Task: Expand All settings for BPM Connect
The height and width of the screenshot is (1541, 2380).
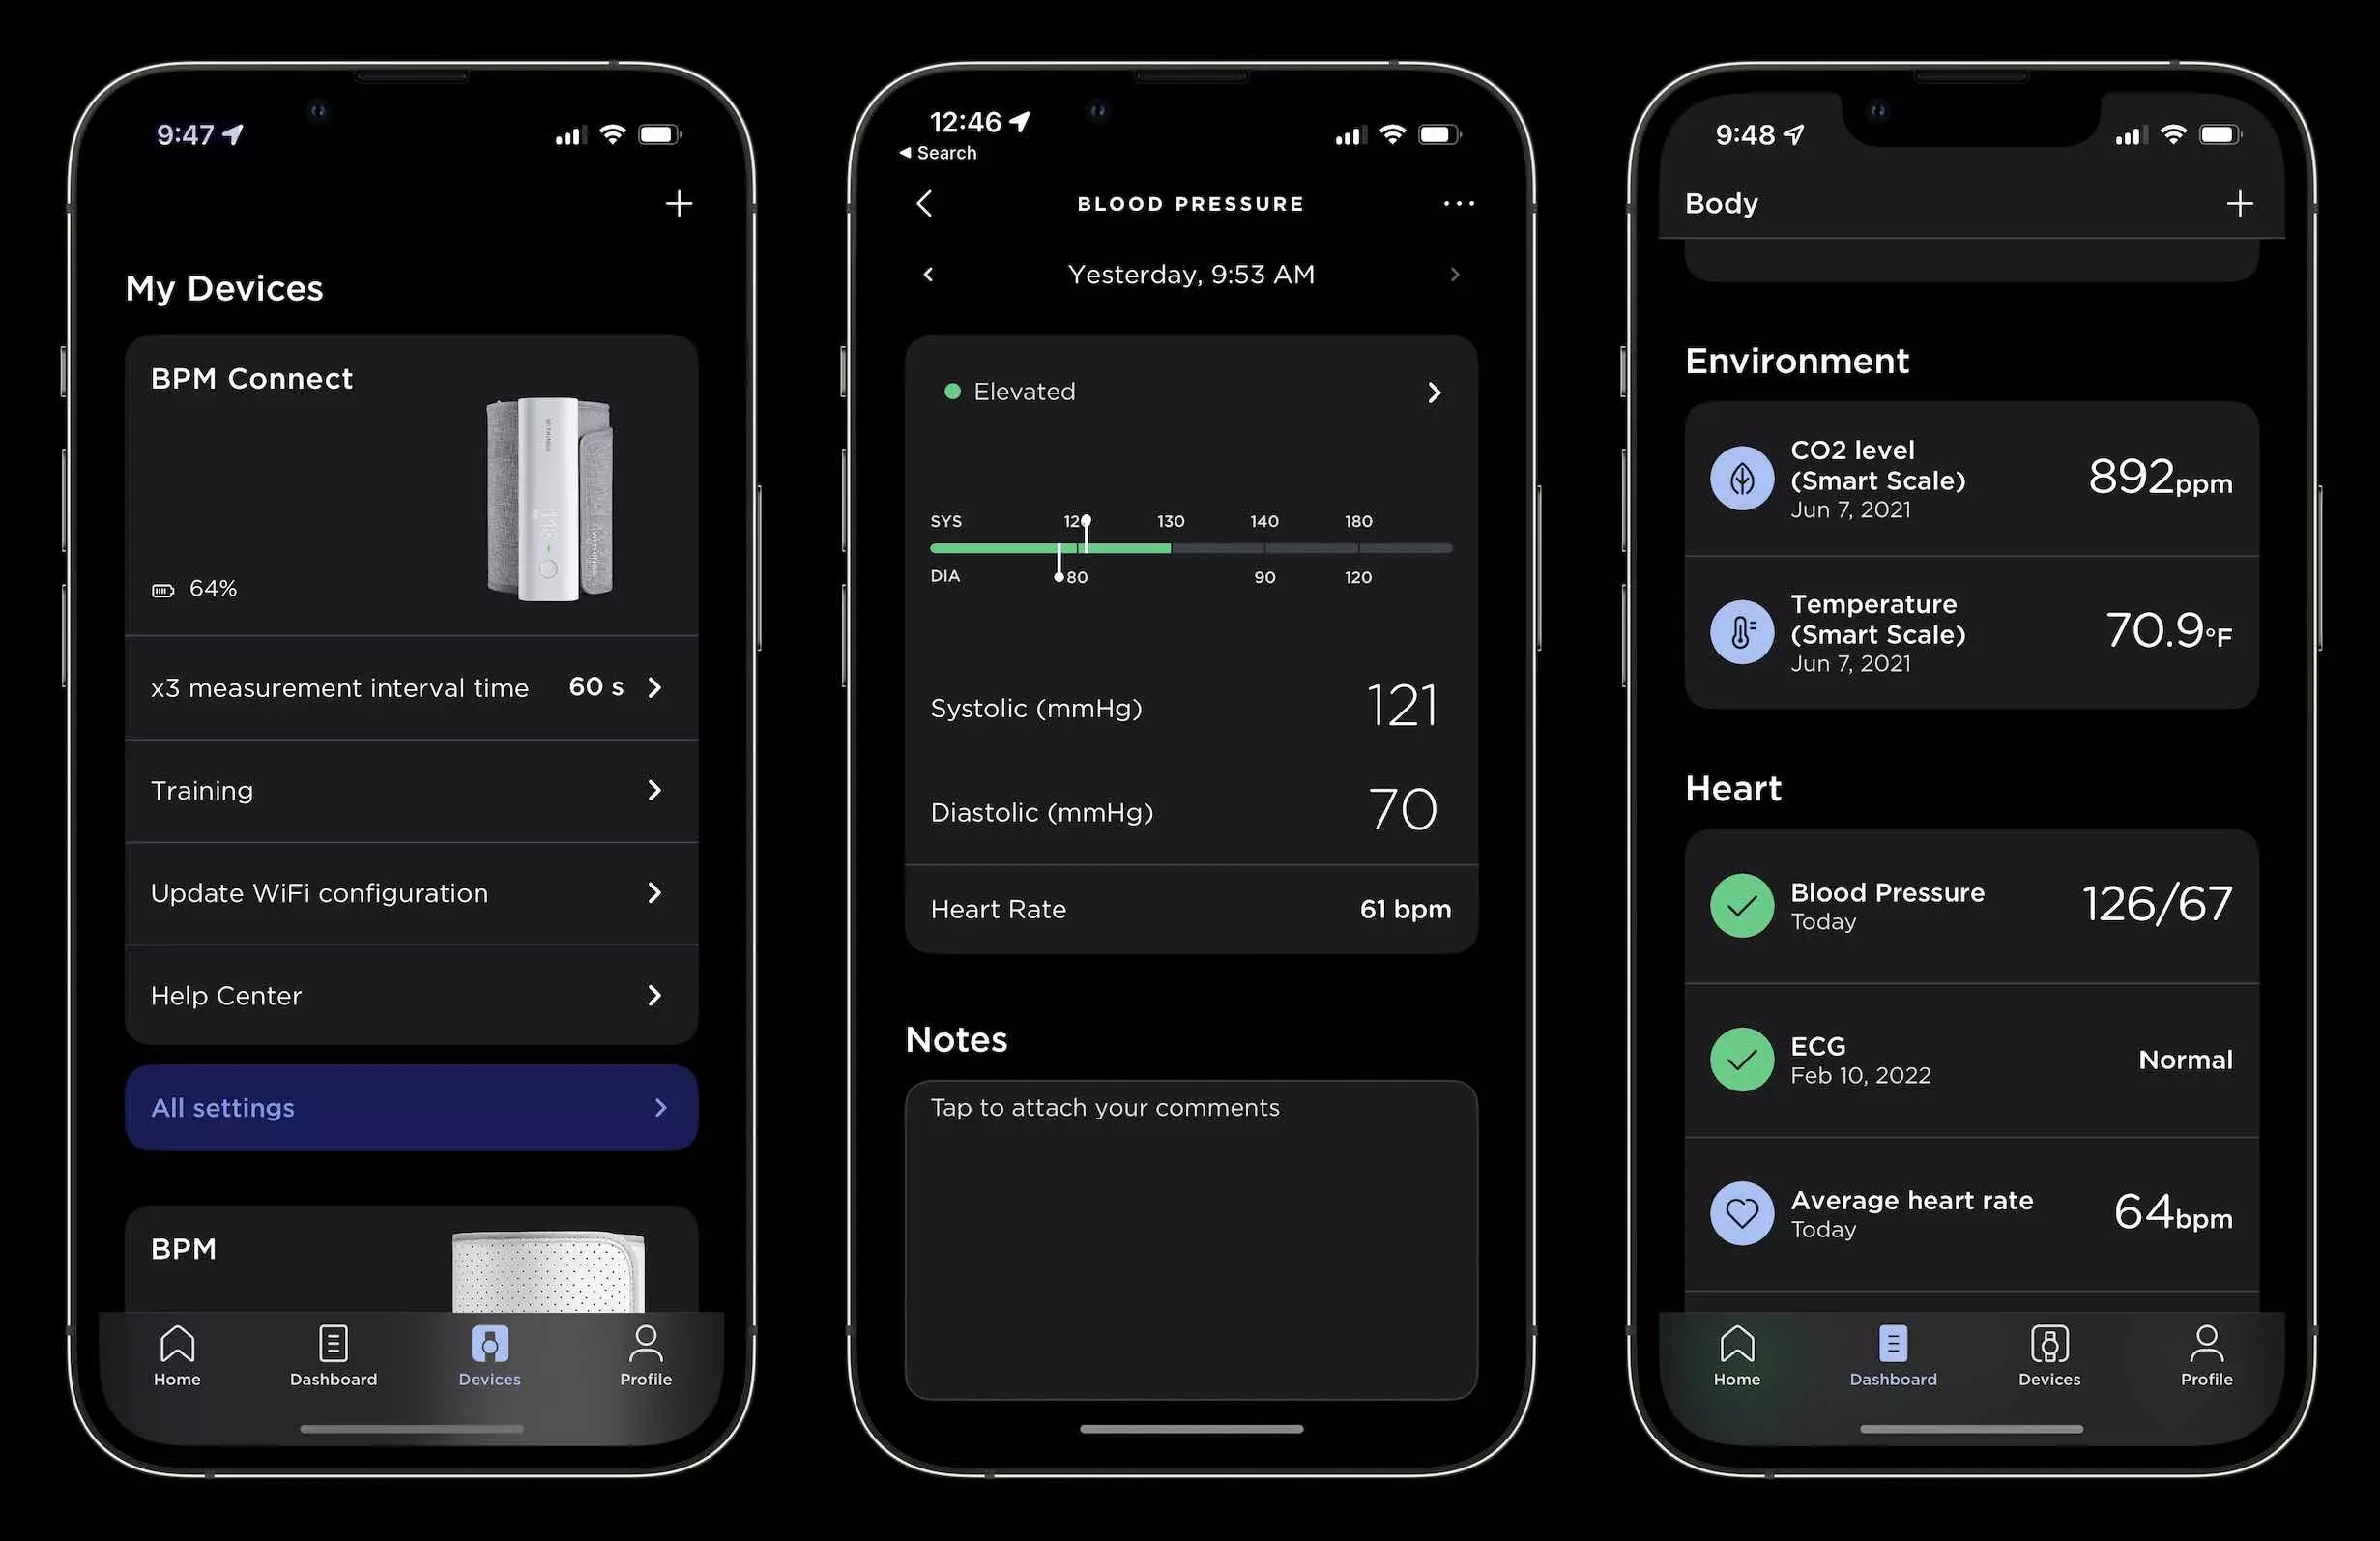Action: coord(406,1104)
